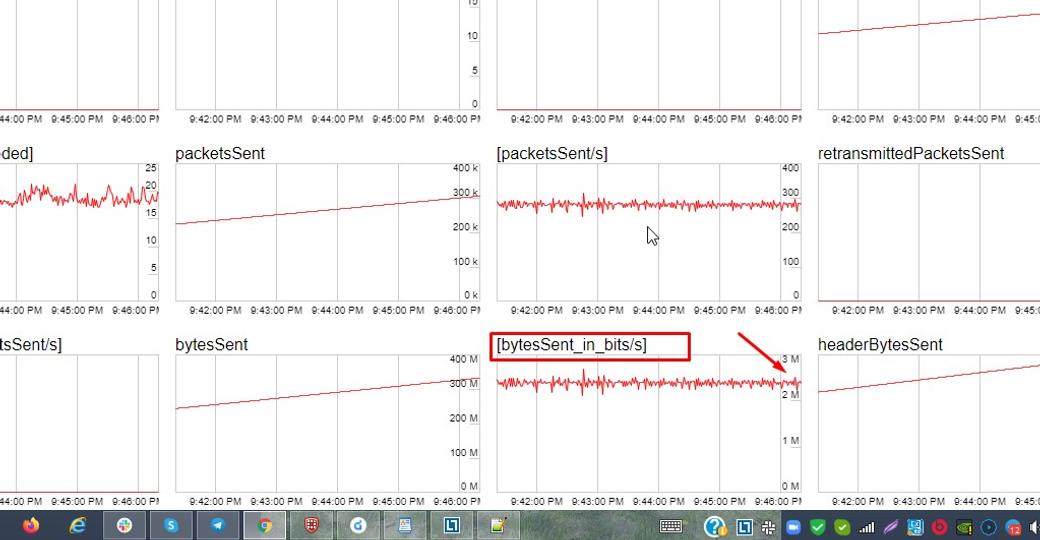This screenshot has width=1040, height=540.
Task: Open Telegram from the taskbar
Action: (x=217, y=525)
